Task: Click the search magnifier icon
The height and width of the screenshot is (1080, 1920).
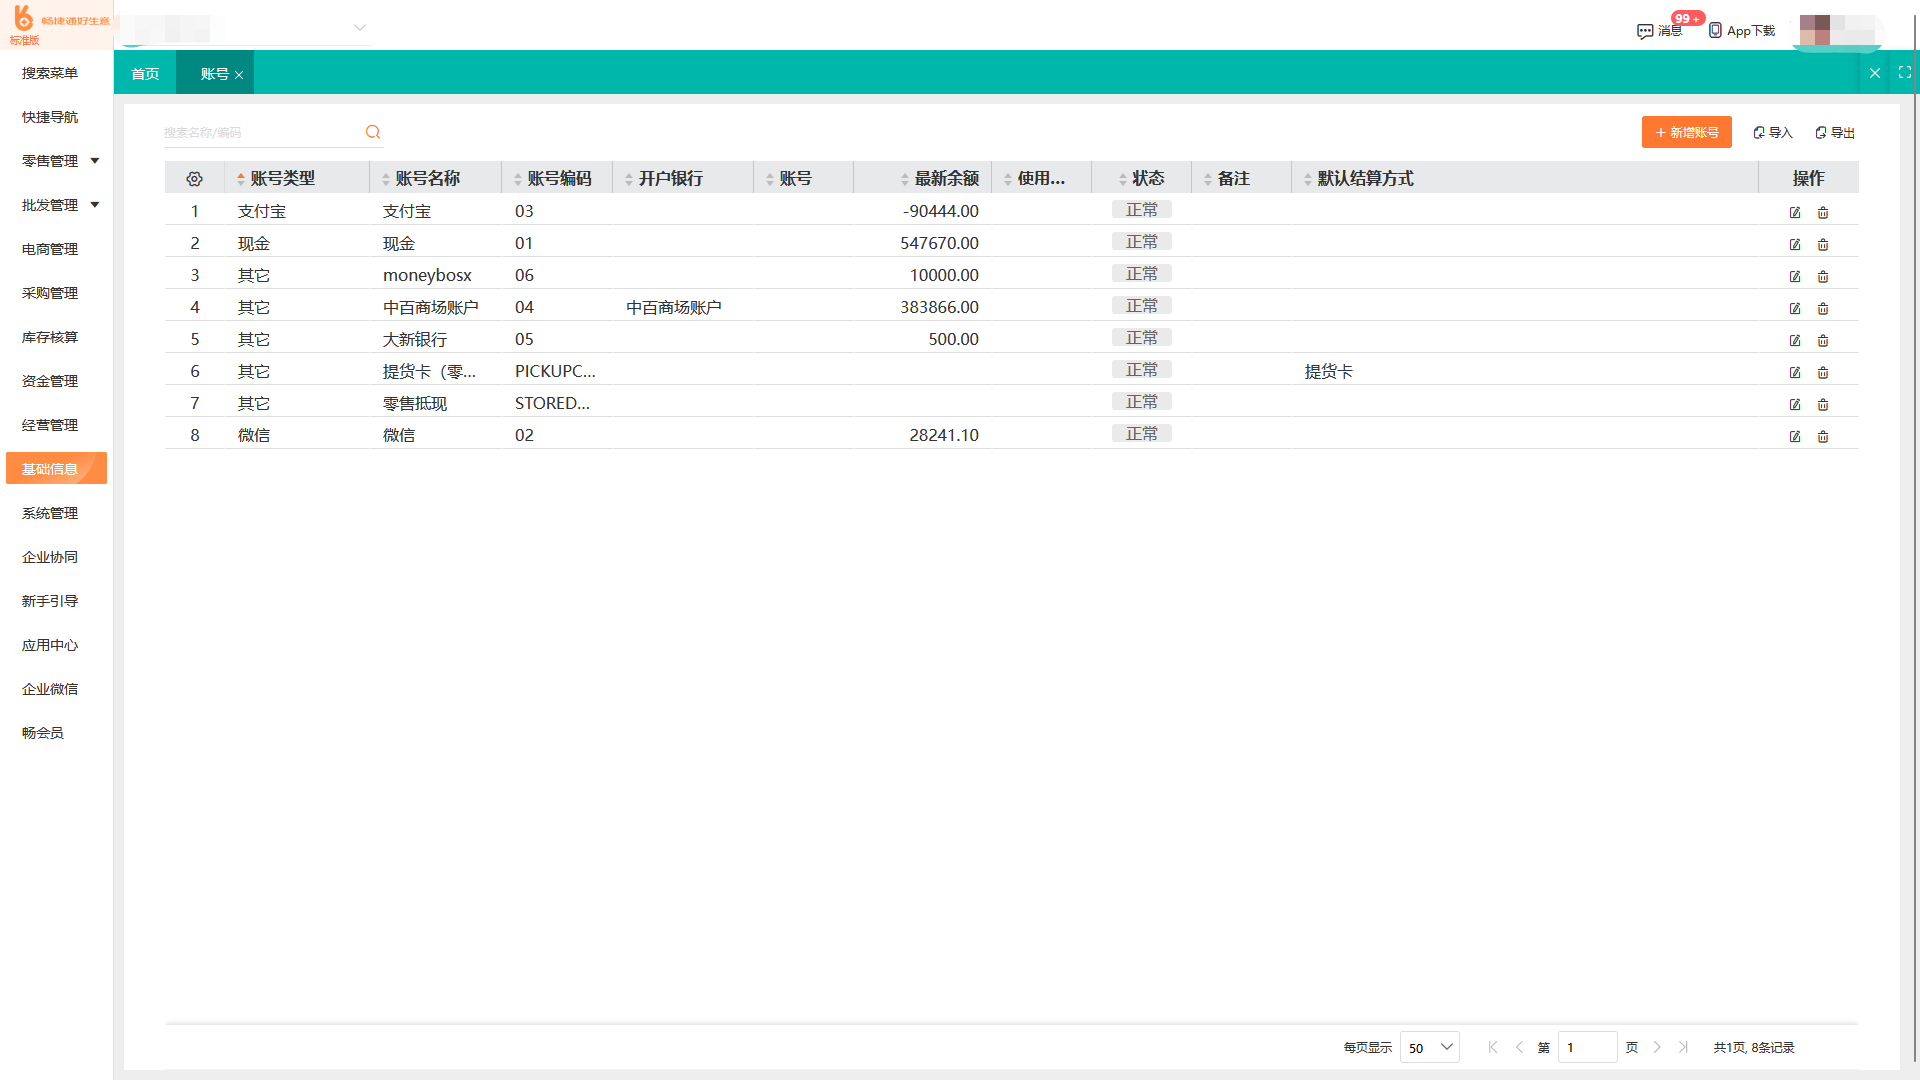Action: click(x=373, y=132)
